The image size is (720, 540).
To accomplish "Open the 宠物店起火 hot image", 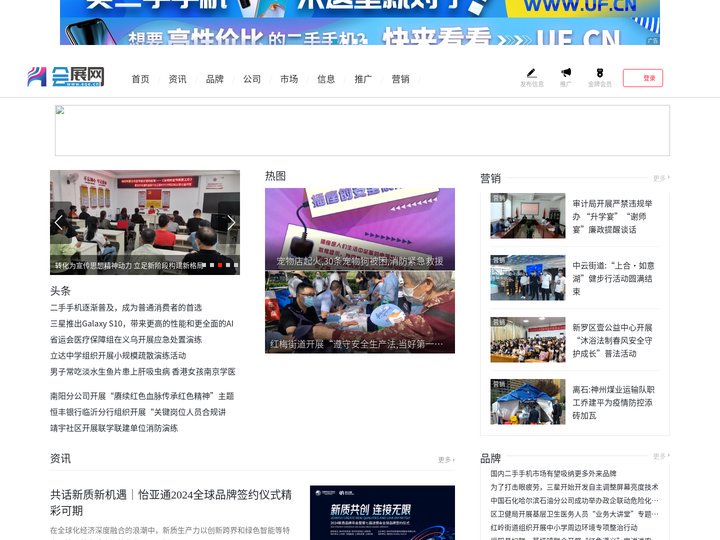I will (x=359, y=228).
